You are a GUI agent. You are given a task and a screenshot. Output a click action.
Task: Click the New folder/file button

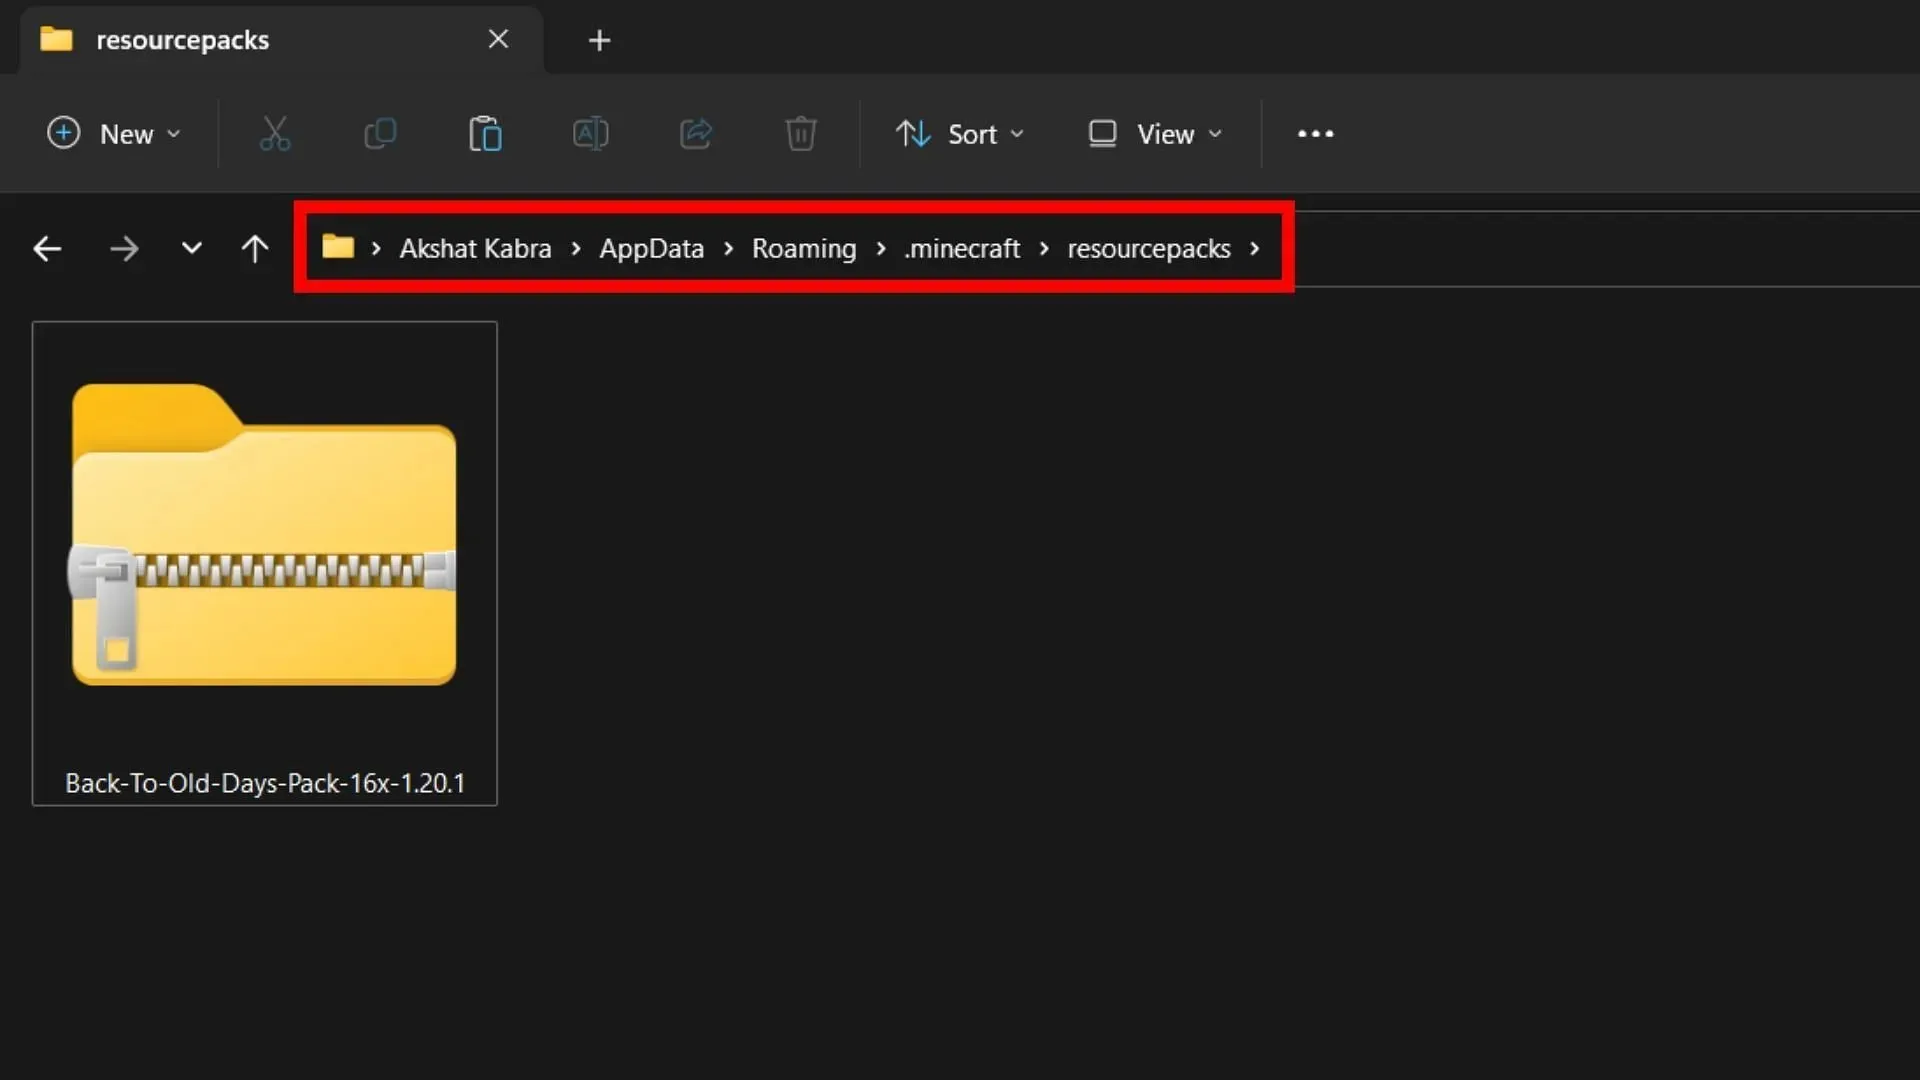111,133
